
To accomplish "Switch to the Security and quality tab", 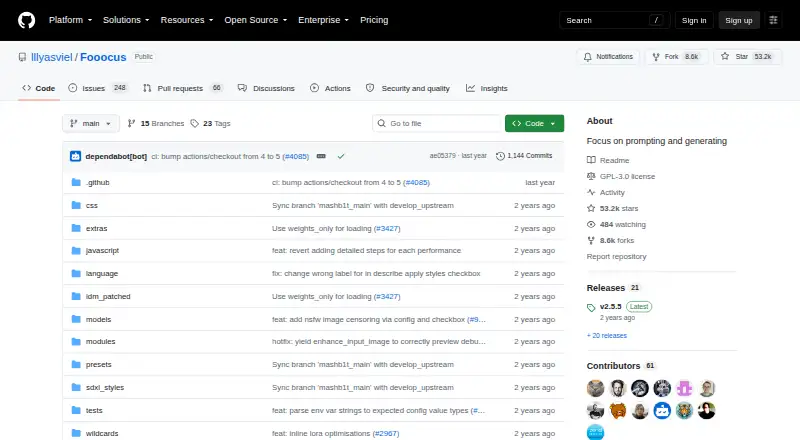I will (408, 88).
